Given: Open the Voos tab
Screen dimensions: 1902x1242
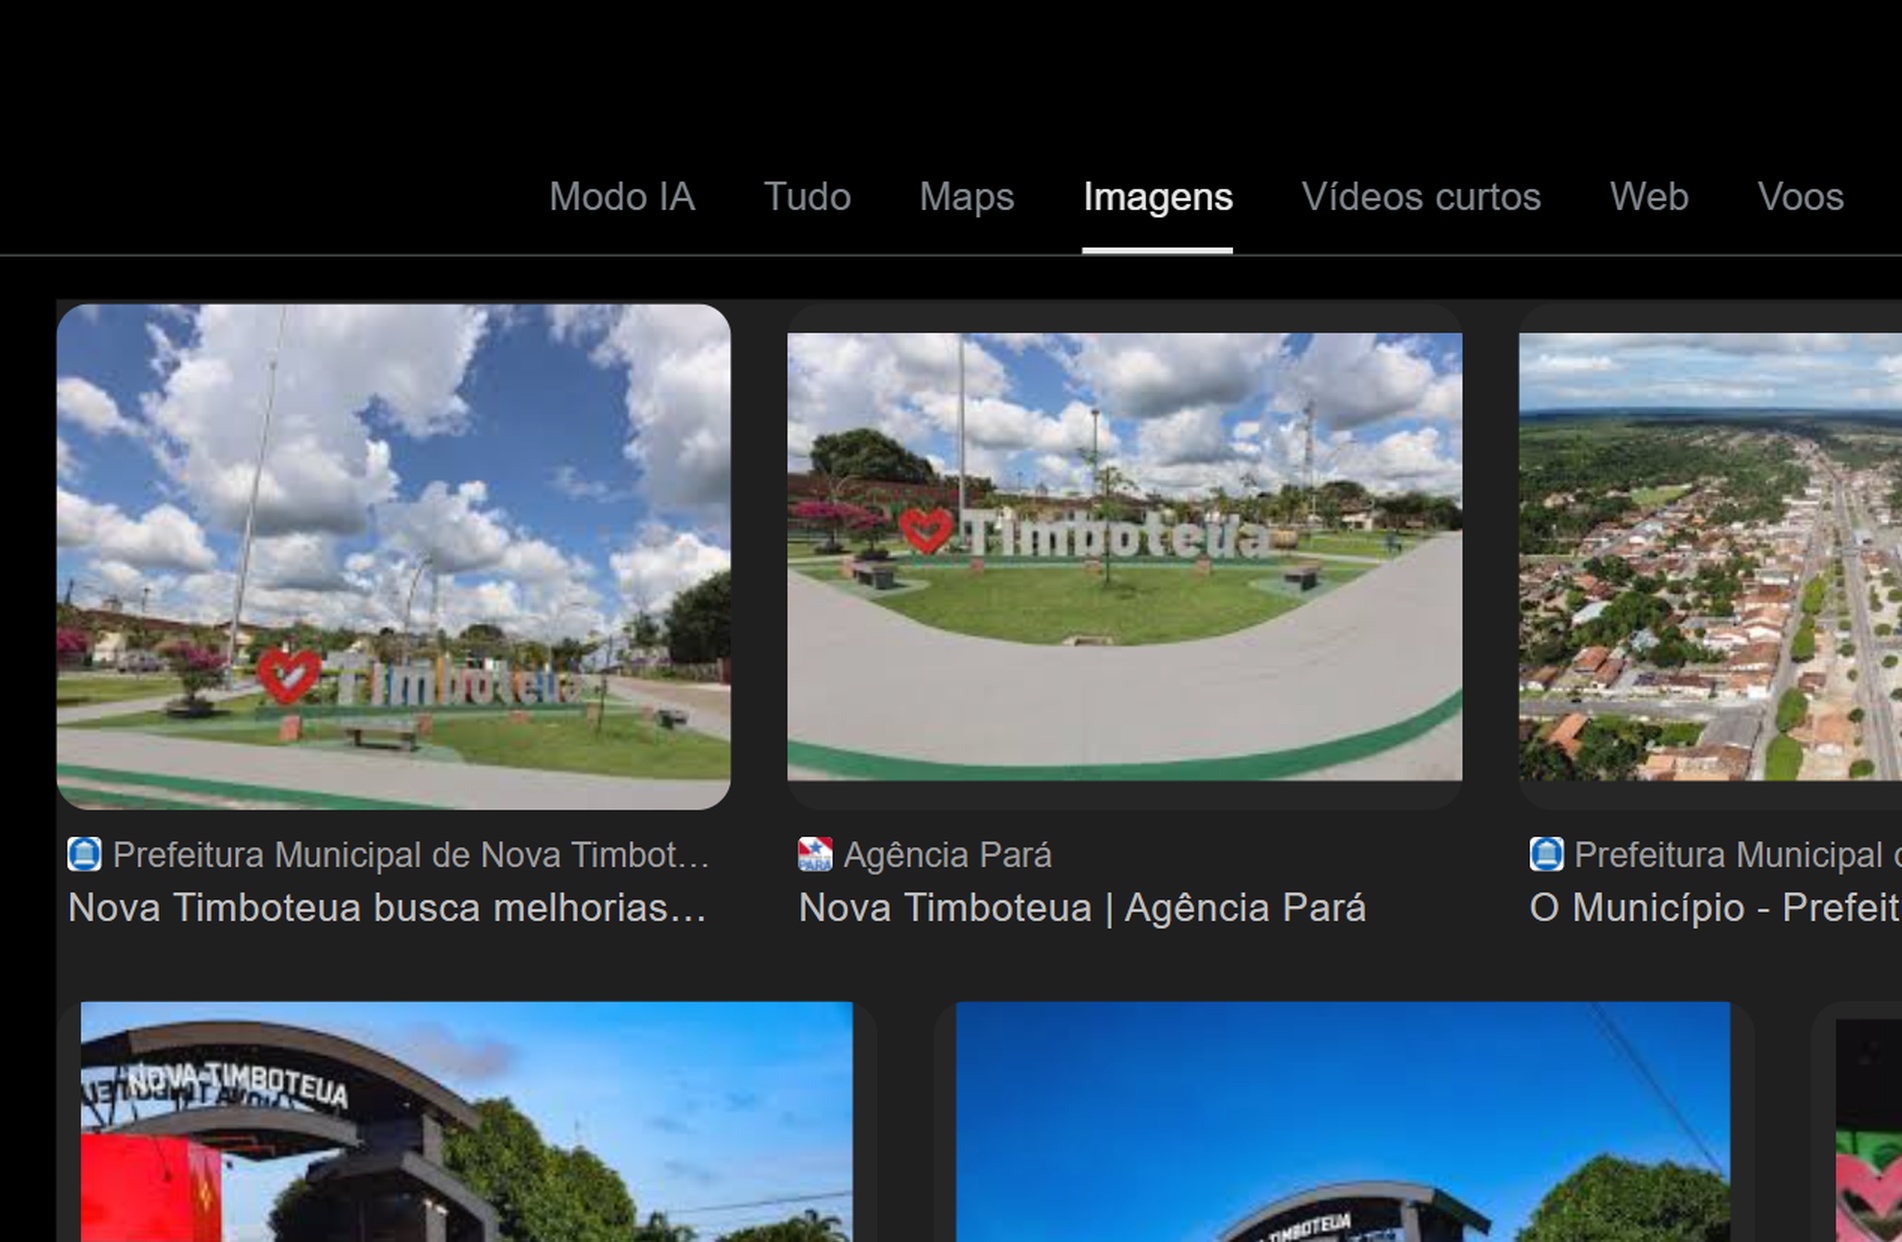Looking at the screenshot, I should pyautogui.click(x=1800, y=197).
